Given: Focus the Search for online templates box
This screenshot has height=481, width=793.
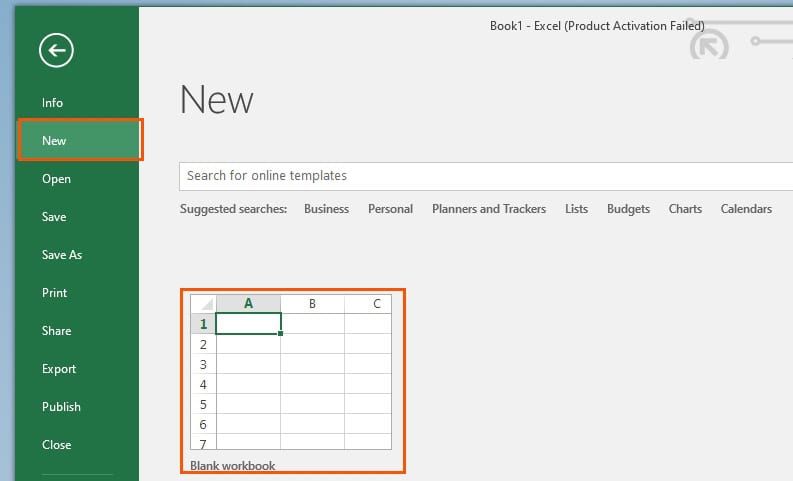Looking at the screenshot, I should click(480, 176).
